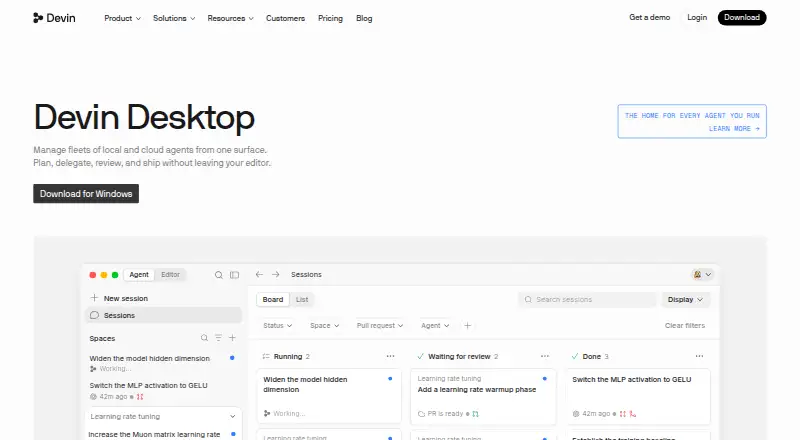Click the Working status on Running card
The image size is (800, 440).
[289, 413]
